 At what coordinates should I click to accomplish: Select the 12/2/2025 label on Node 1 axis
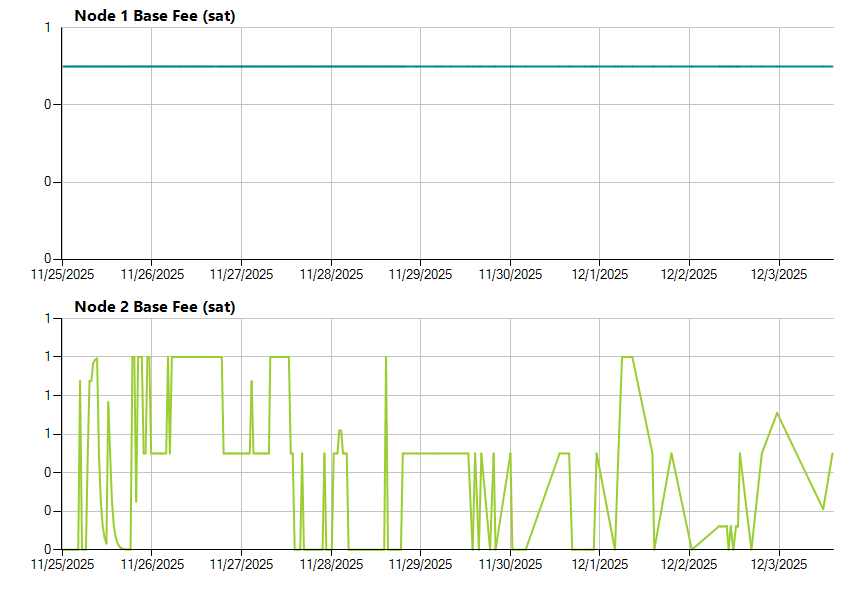pyautogui.click(x=689, y=273)
